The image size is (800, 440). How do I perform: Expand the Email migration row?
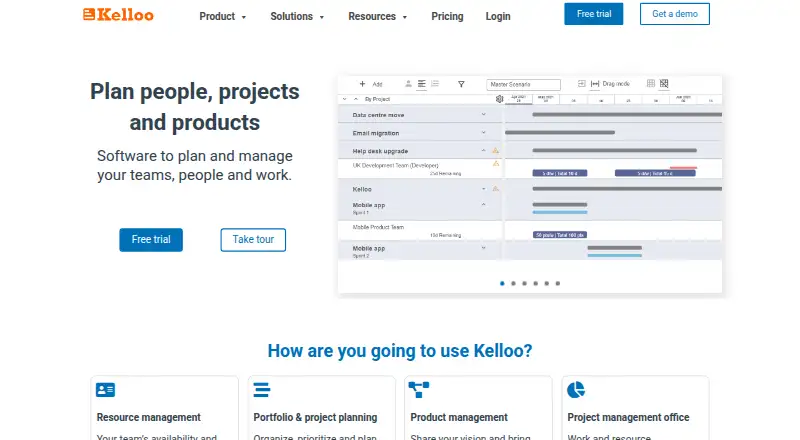pyautogui.click(x=484, y=133)
